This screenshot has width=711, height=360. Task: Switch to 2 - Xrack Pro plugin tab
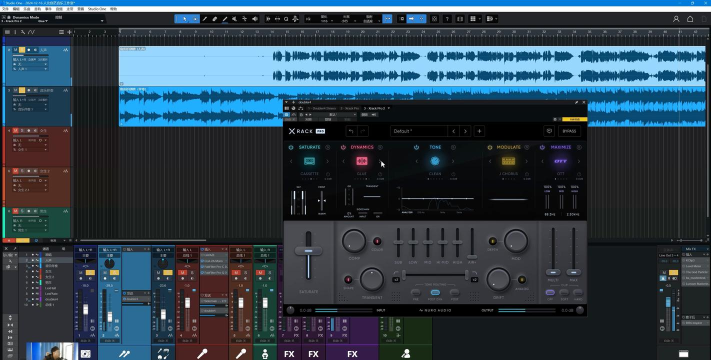[350, 108]
